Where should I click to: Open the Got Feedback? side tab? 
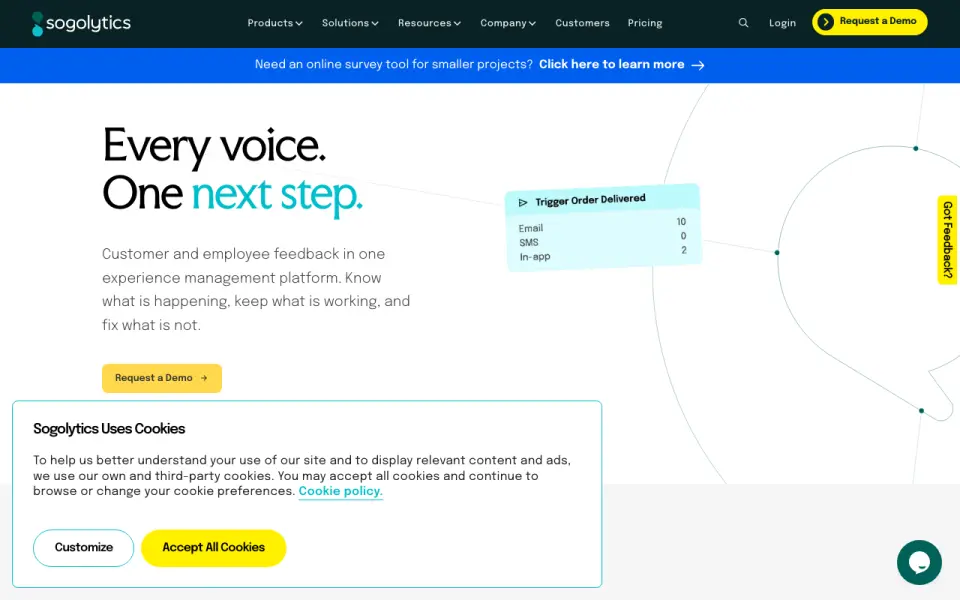(x=948, y=239)
